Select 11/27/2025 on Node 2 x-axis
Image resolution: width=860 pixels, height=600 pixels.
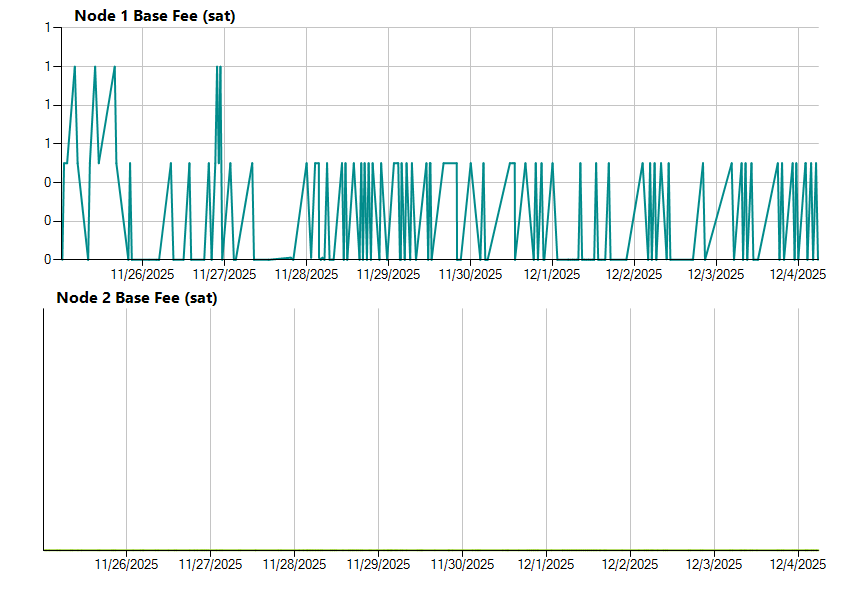click(210, 564)
